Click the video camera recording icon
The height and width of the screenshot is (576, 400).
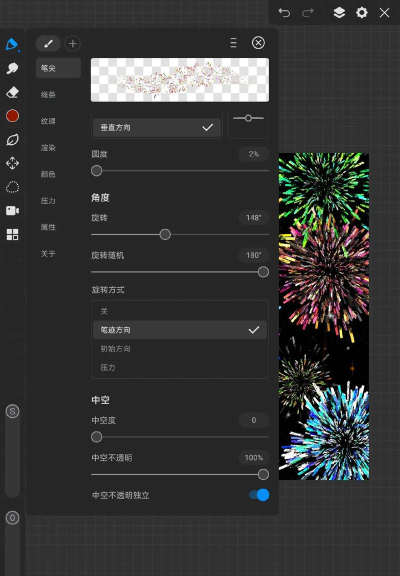tap(12, 210)
